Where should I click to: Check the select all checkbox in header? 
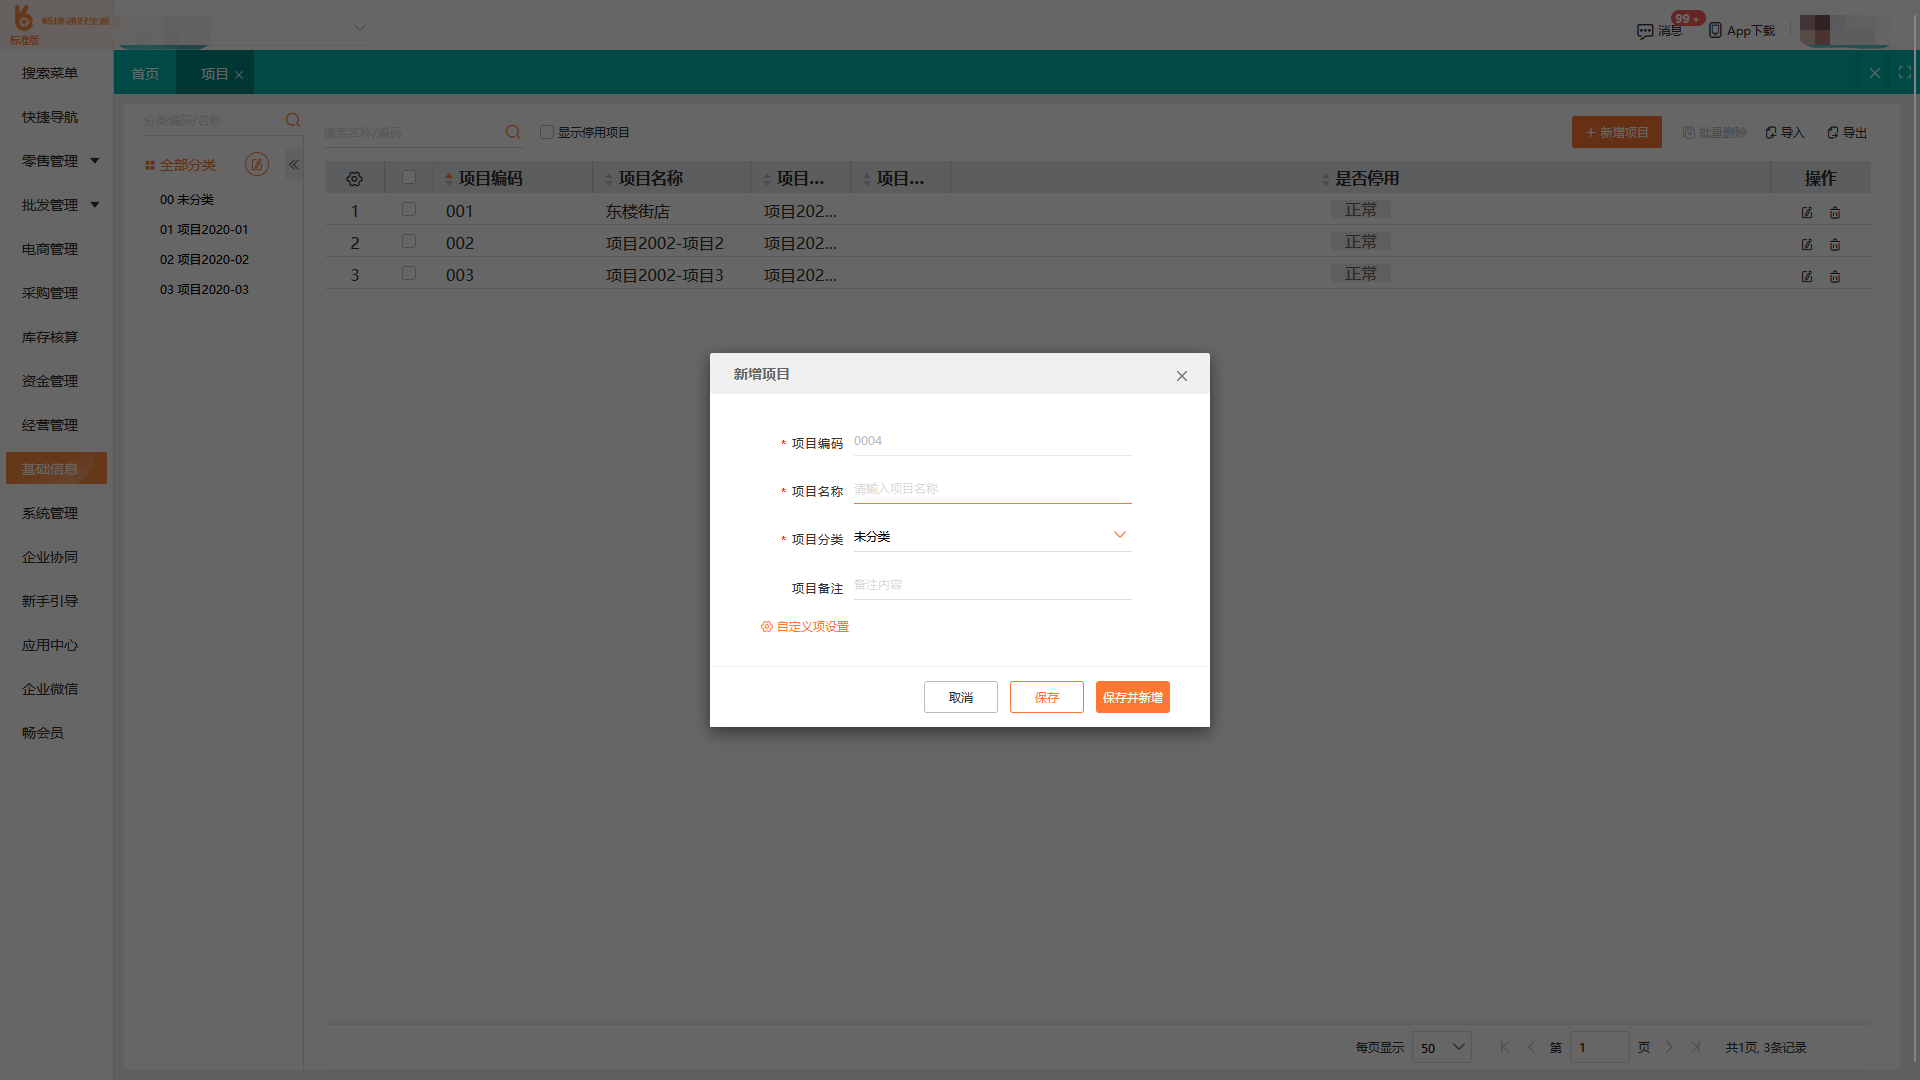point(409,177)
